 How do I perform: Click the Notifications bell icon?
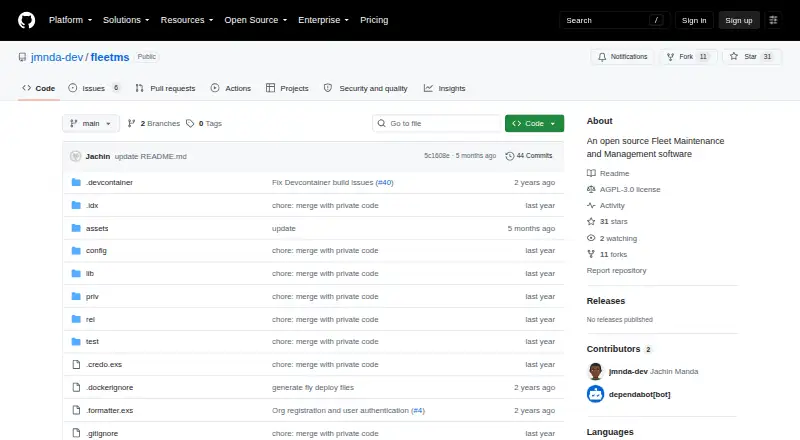[x=602, y=57]
